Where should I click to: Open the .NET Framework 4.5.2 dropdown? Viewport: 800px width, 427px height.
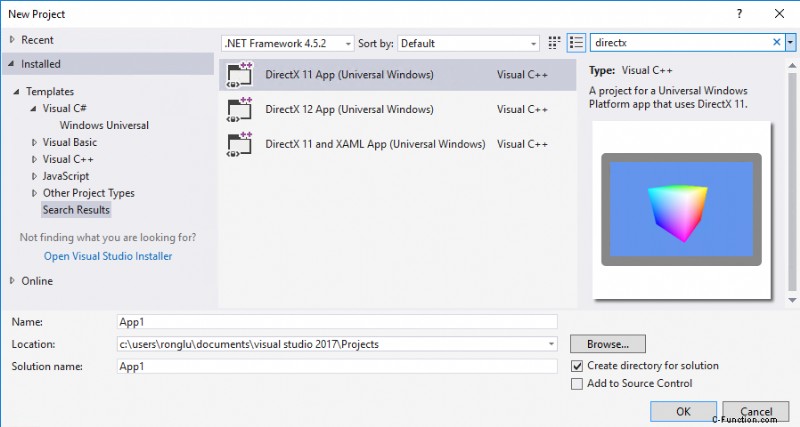tap(287, 44)
